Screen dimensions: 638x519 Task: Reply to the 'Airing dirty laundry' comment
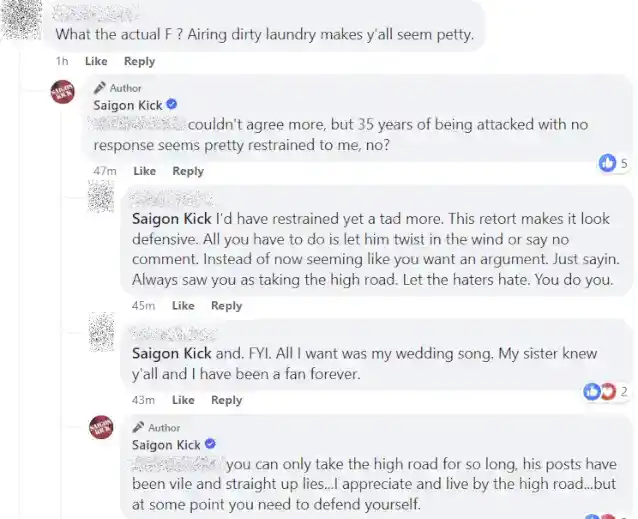[x=139, y=61]
